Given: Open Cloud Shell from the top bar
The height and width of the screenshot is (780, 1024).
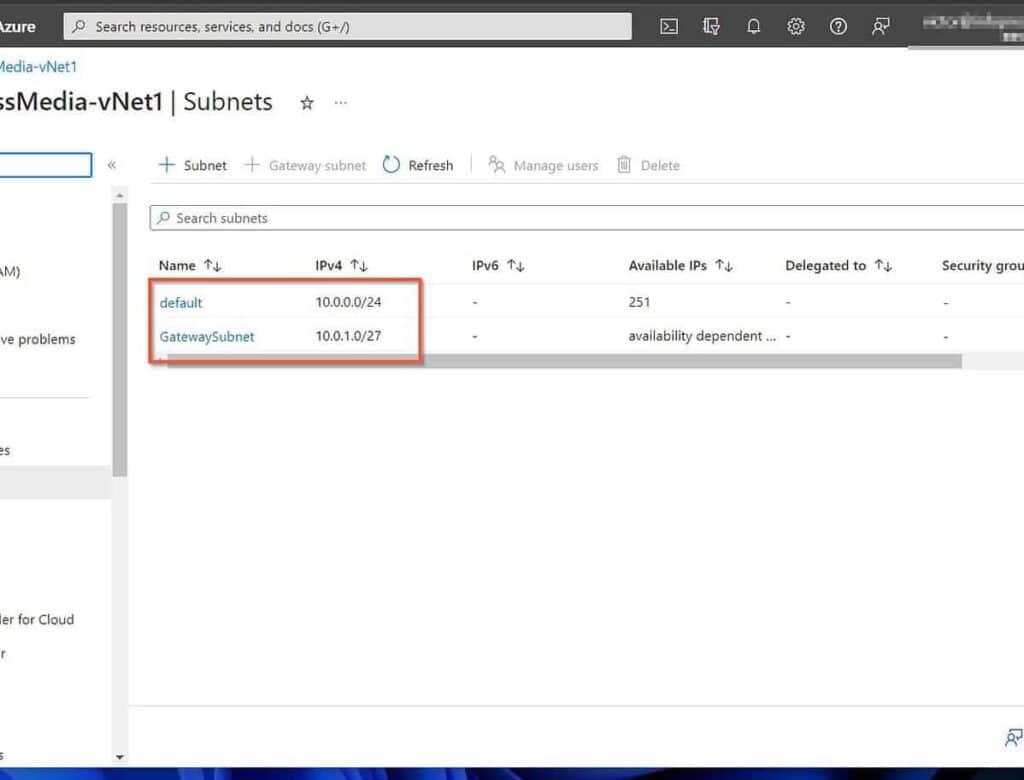Looking at the screenshot, I should [669, 26].
